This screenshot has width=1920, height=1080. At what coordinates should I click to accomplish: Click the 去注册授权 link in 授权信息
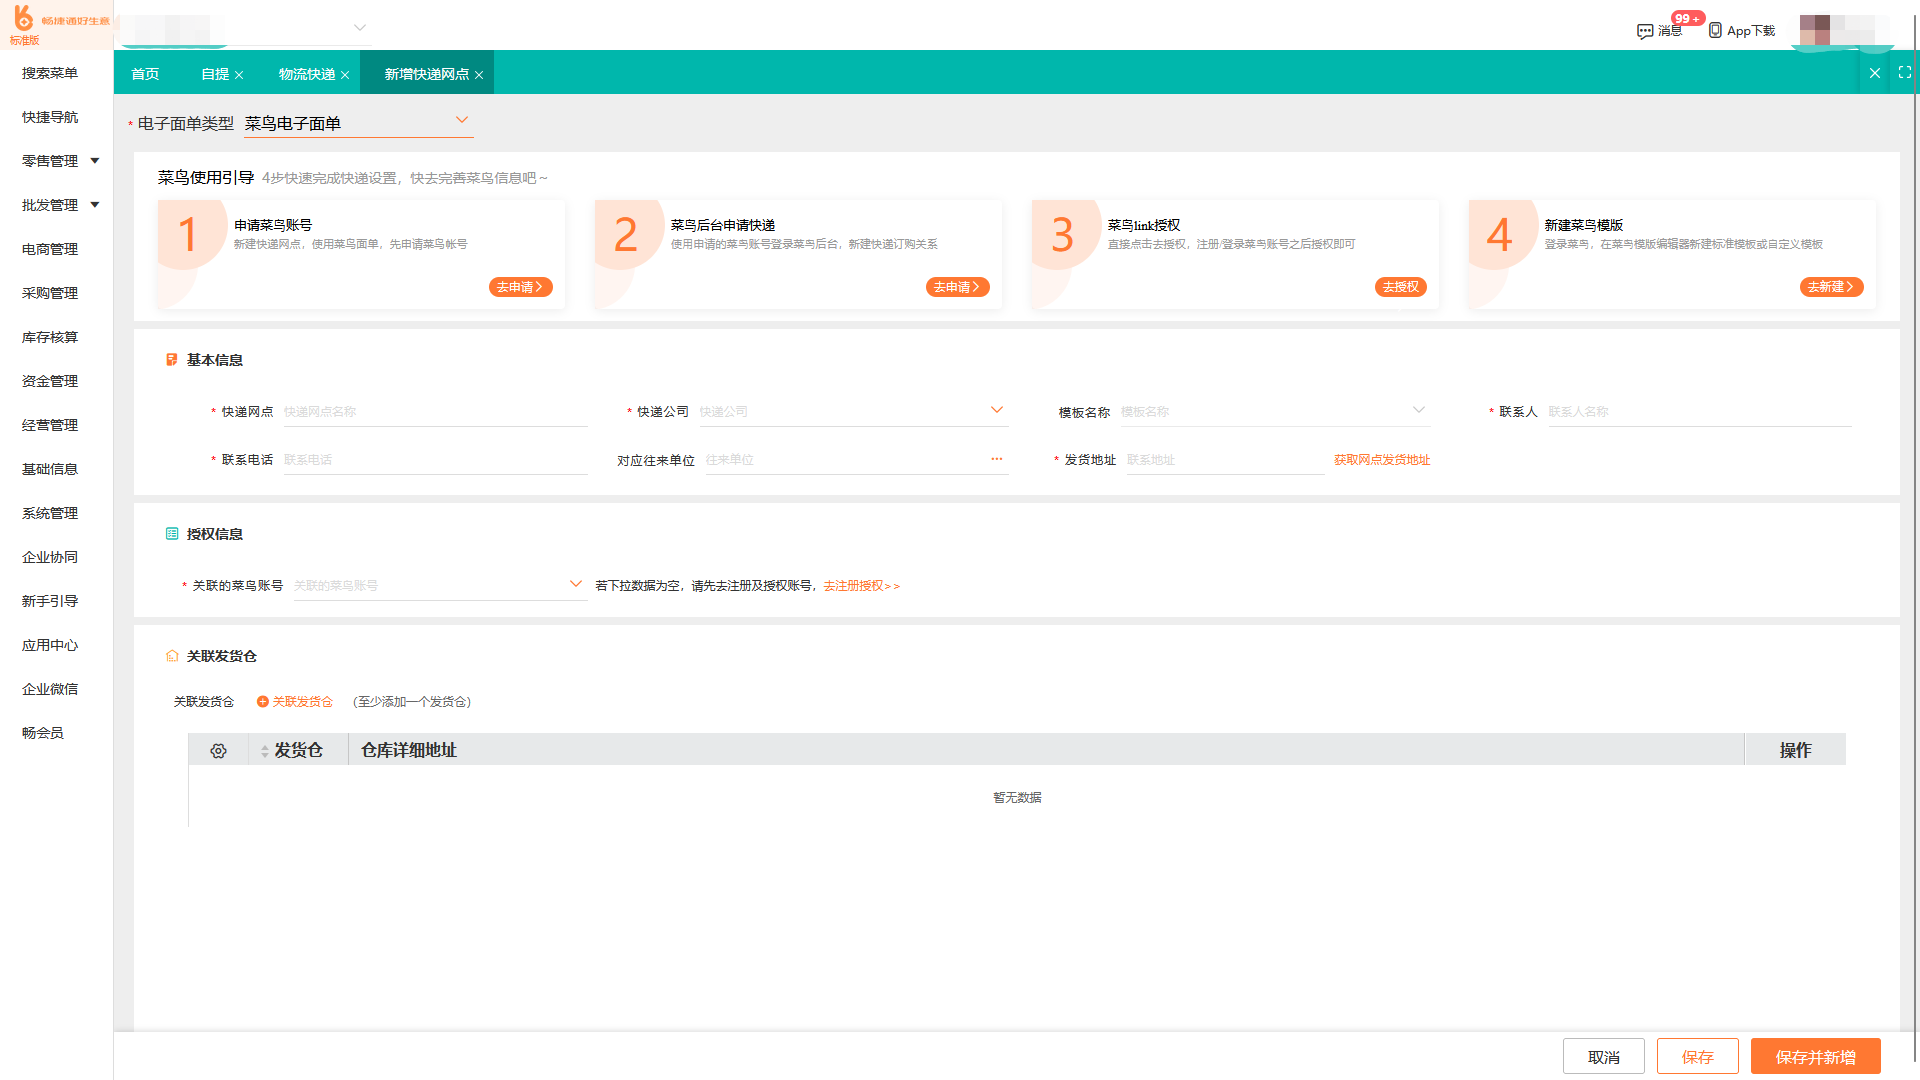coord(858,585)
